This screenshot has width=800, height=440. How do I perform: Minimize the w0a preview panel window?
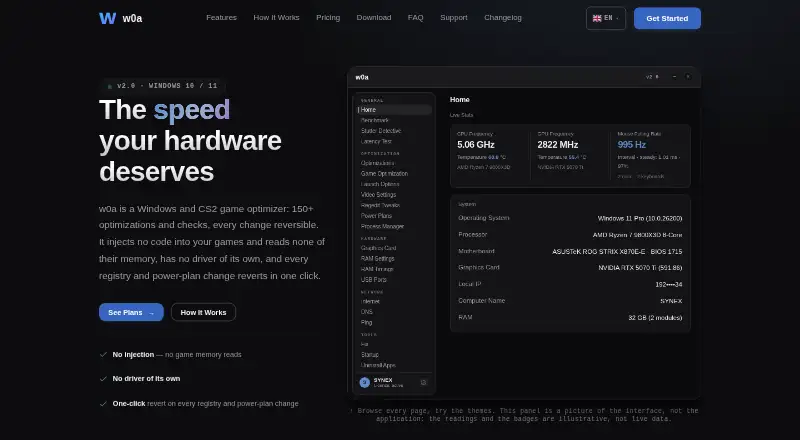[674, 77]
